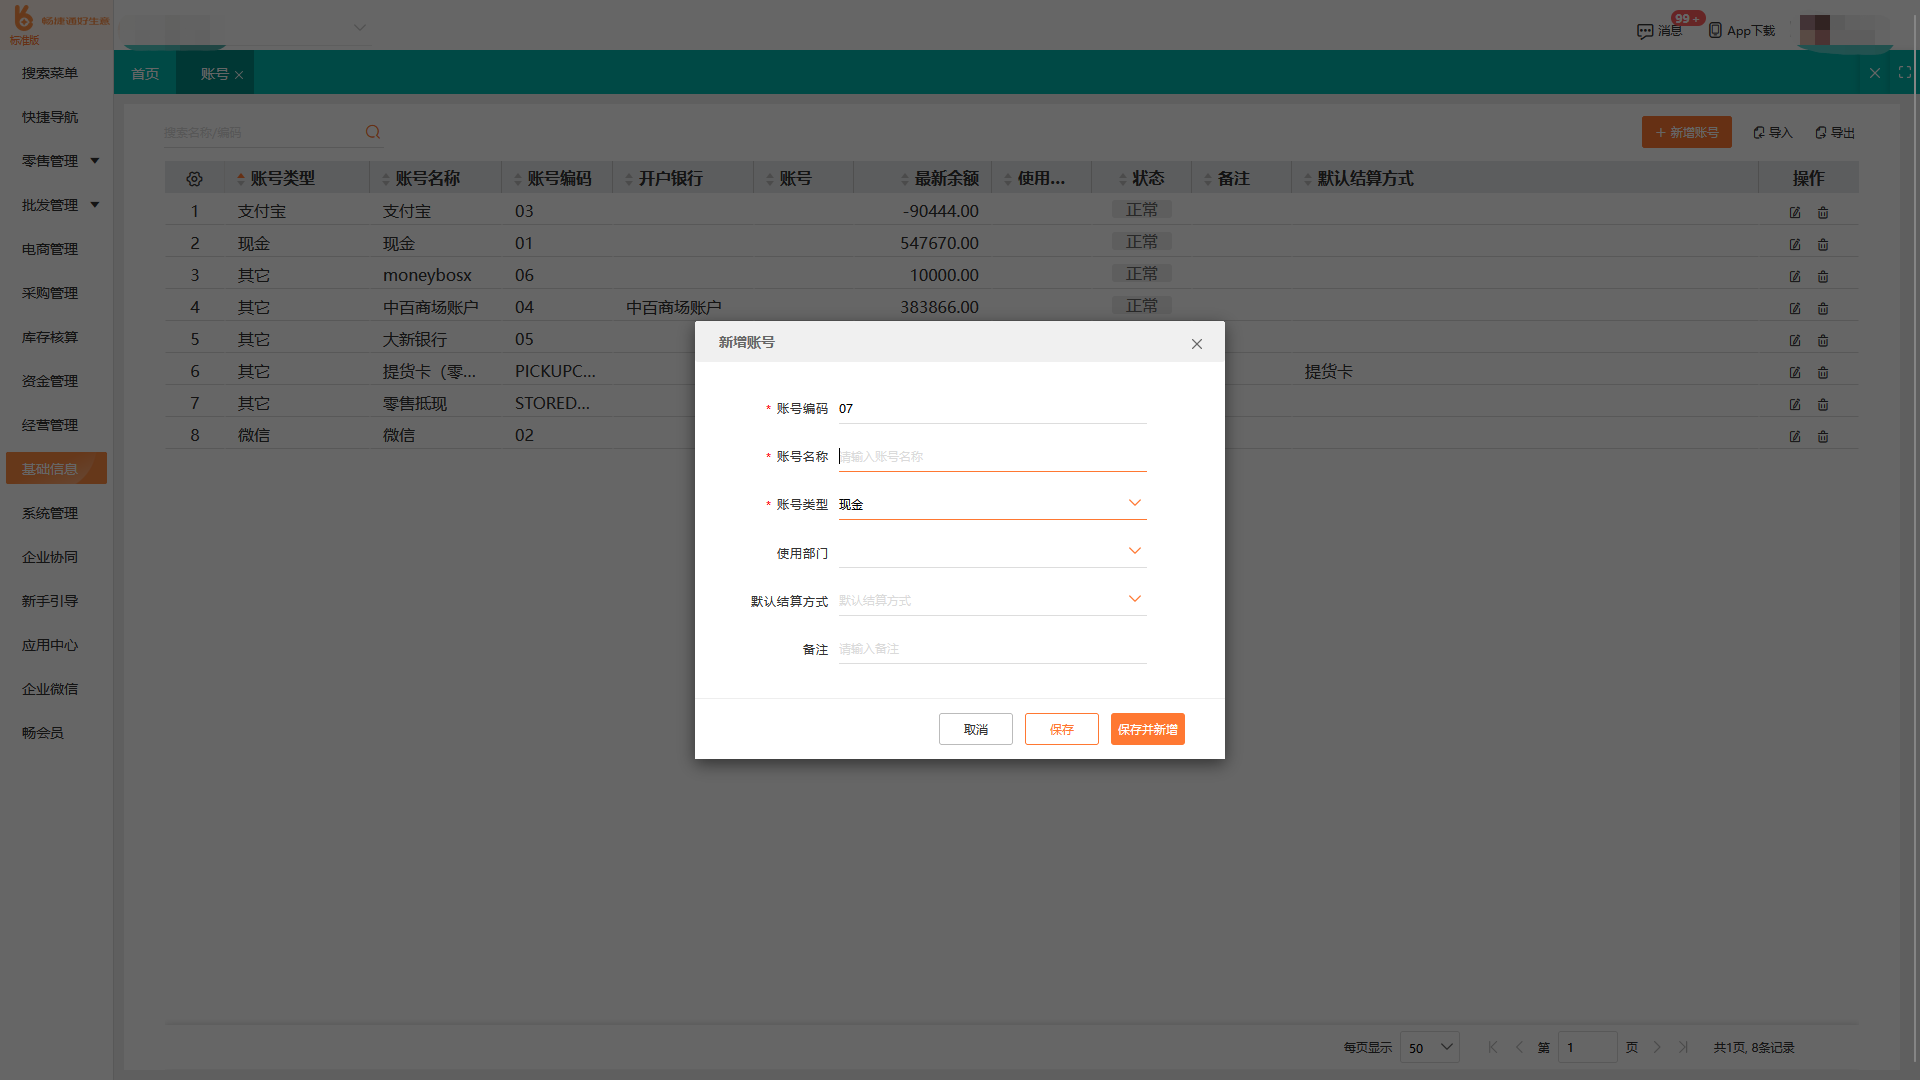Click the close dialog icon
Image resolution: width=1920 pixels, height=1080 pixels.
click(x=1197, y=344)
